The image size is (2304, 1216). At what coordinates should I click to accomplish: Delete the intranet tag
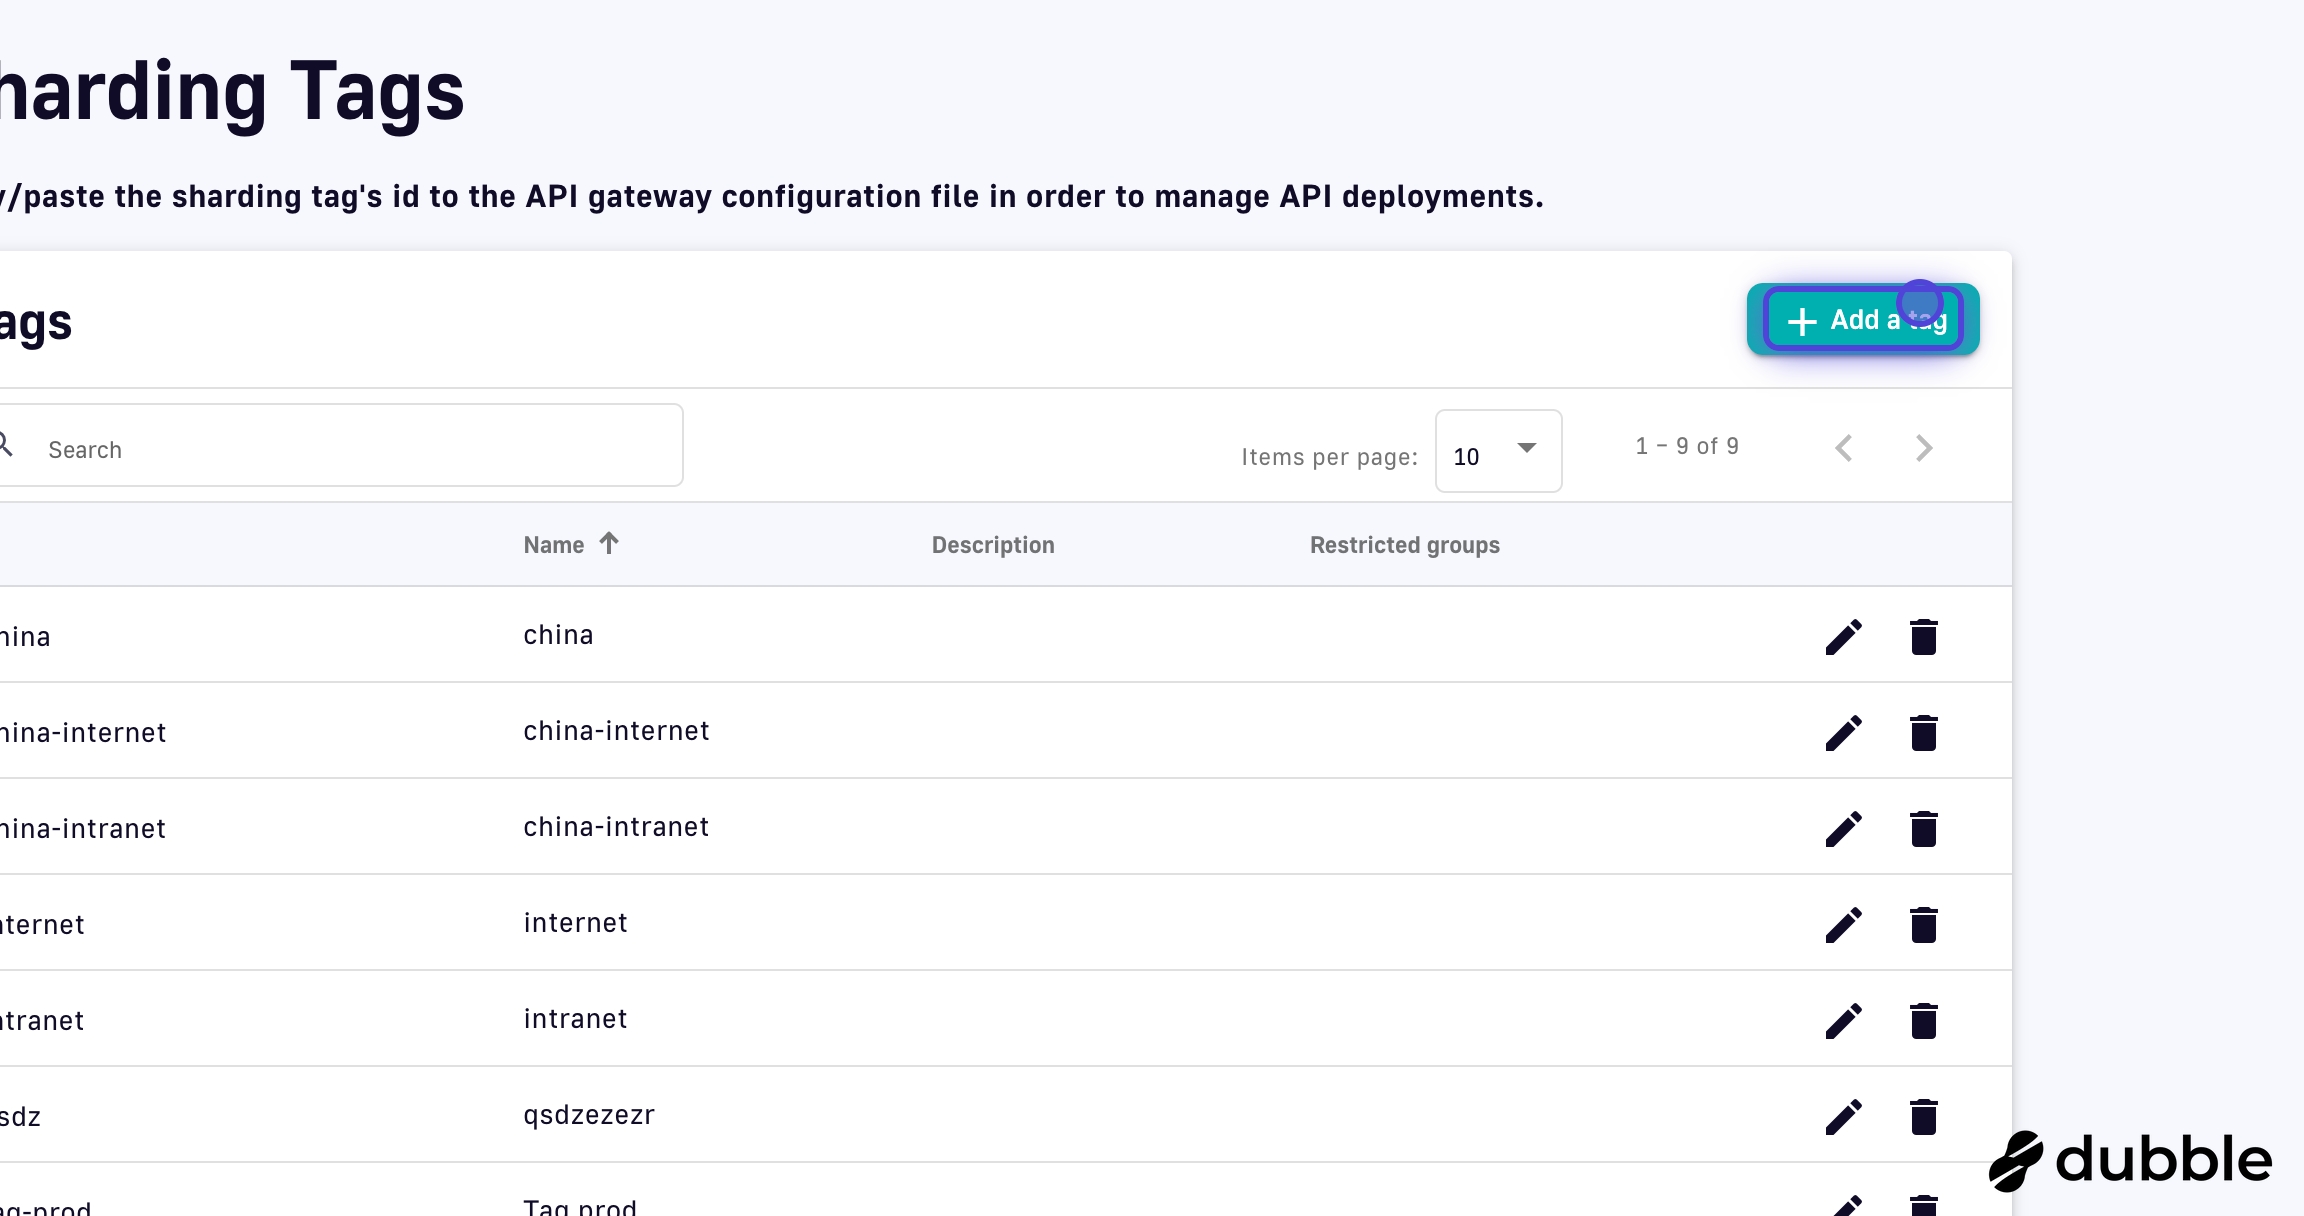click(1923, 1021)
